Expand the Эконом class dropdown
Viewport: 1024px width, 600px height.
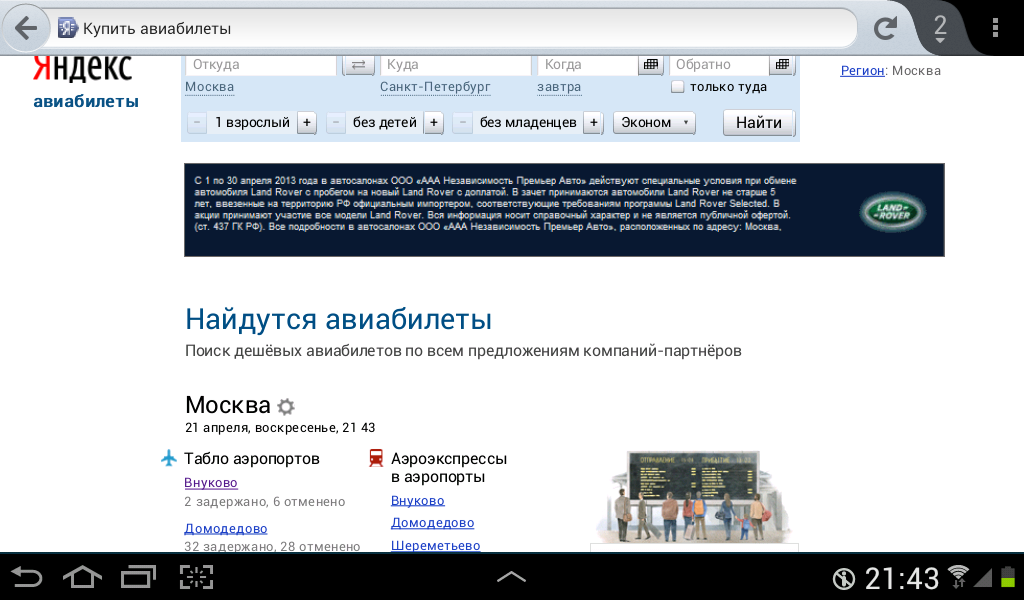point(654,123)
